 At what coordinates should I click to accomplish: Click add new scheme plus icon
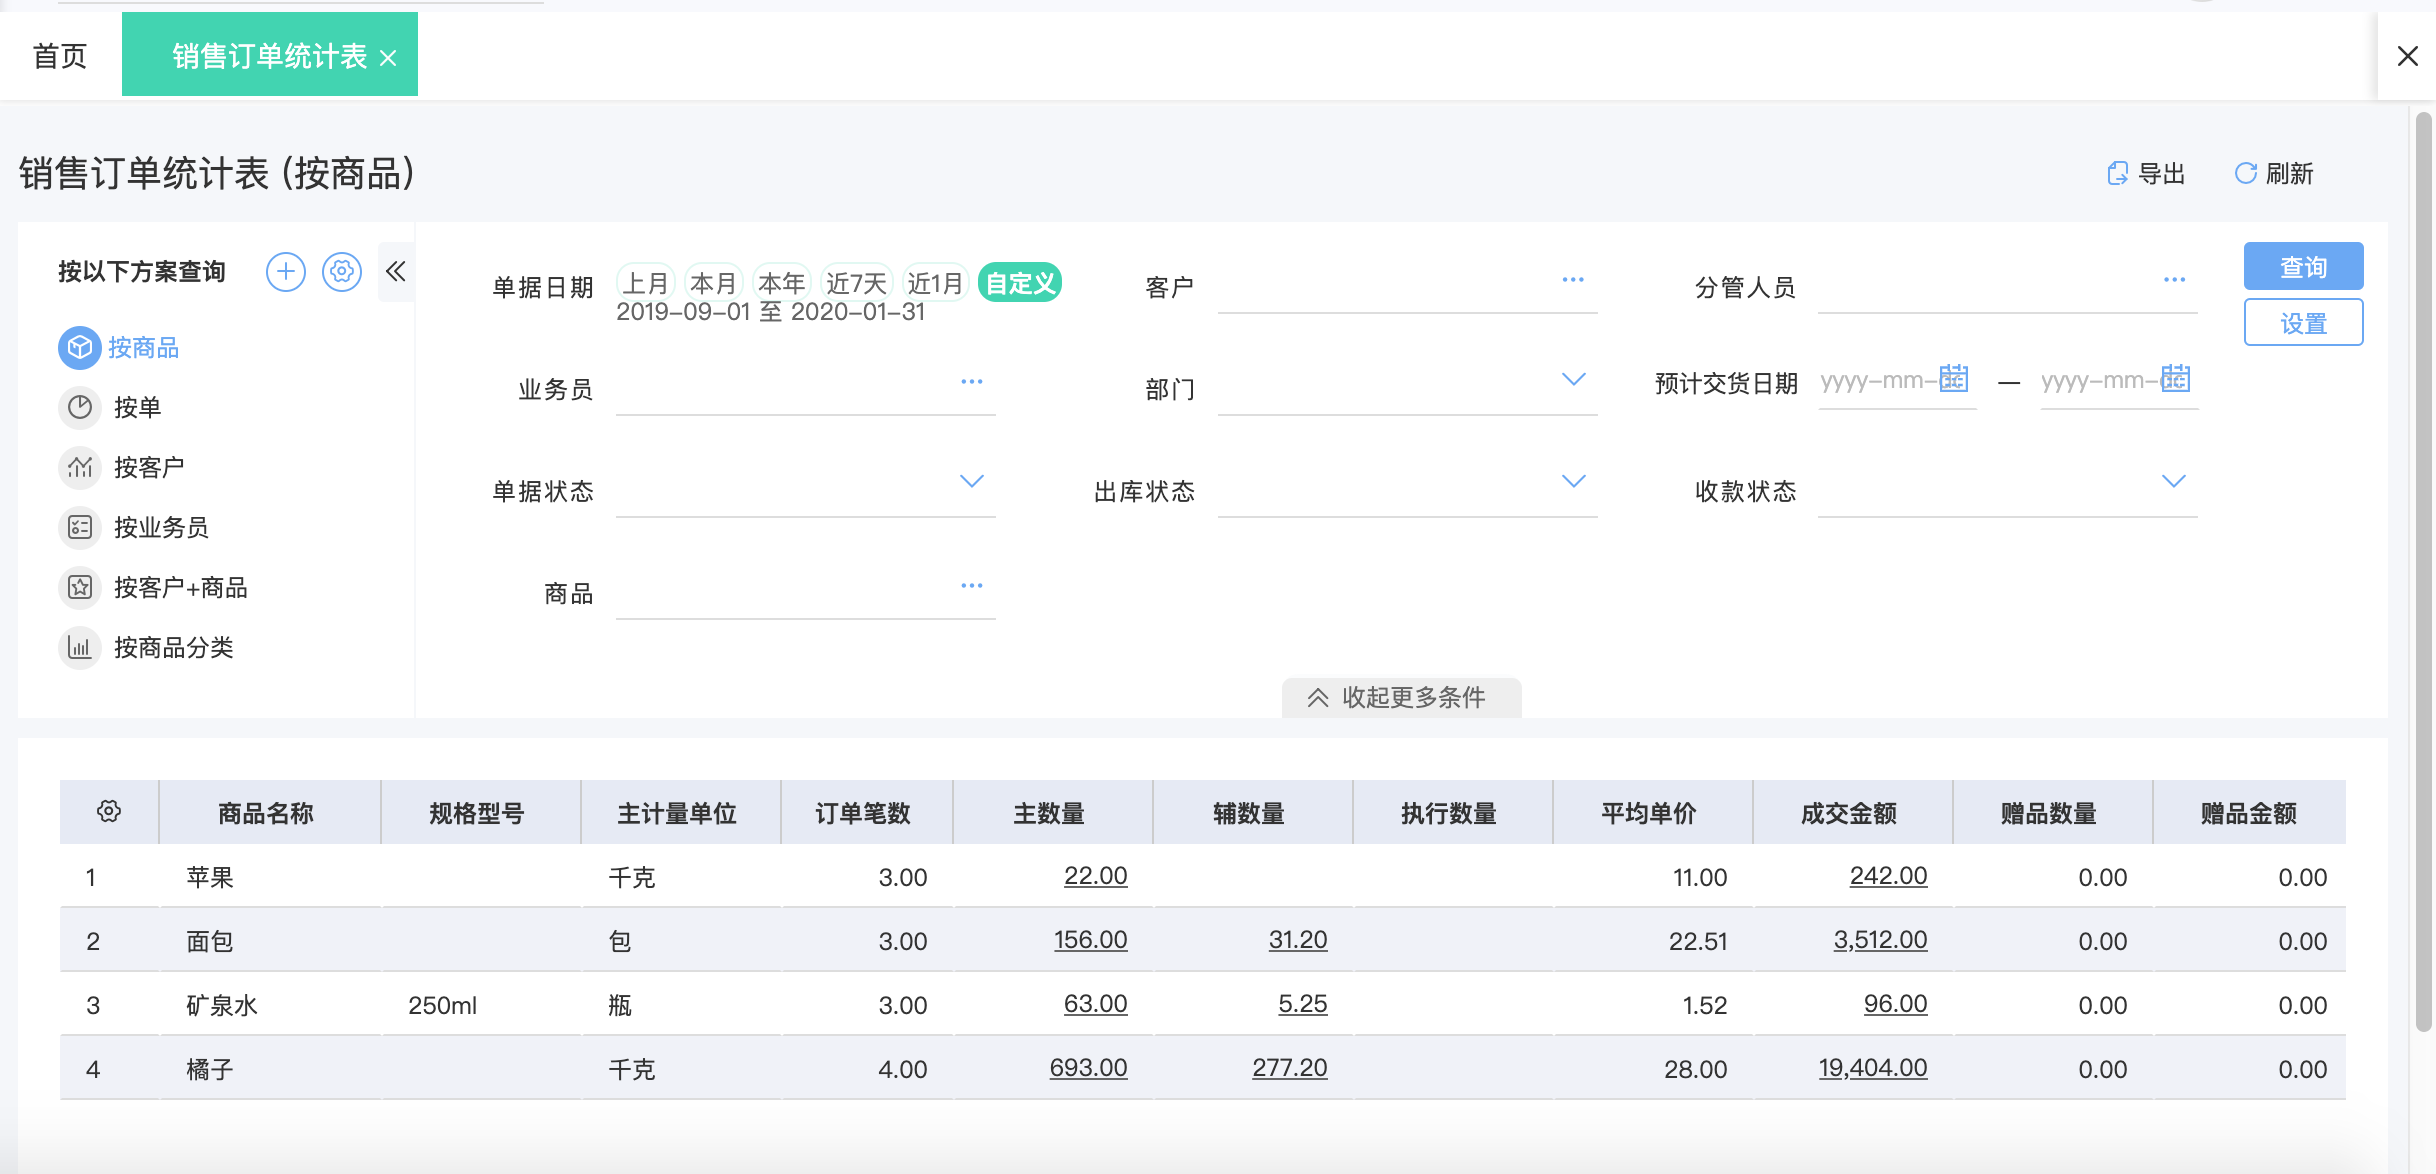[287, 272]
